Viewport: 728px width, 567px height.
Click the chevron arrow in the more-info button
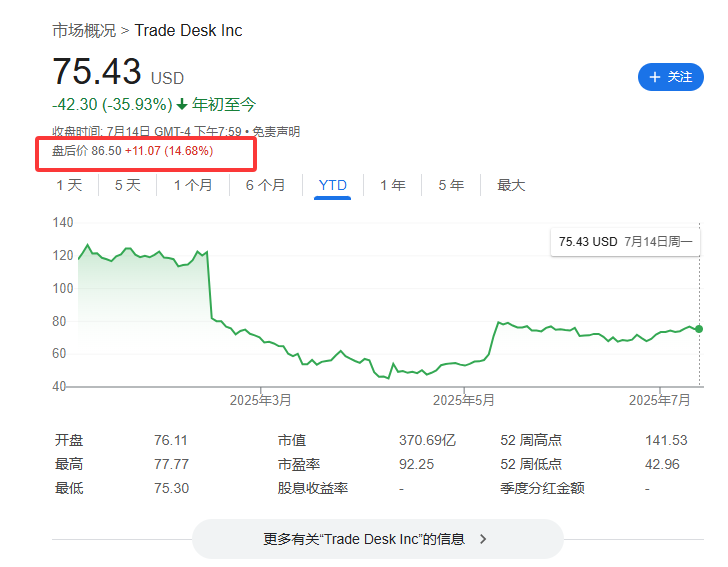[483, 539]
